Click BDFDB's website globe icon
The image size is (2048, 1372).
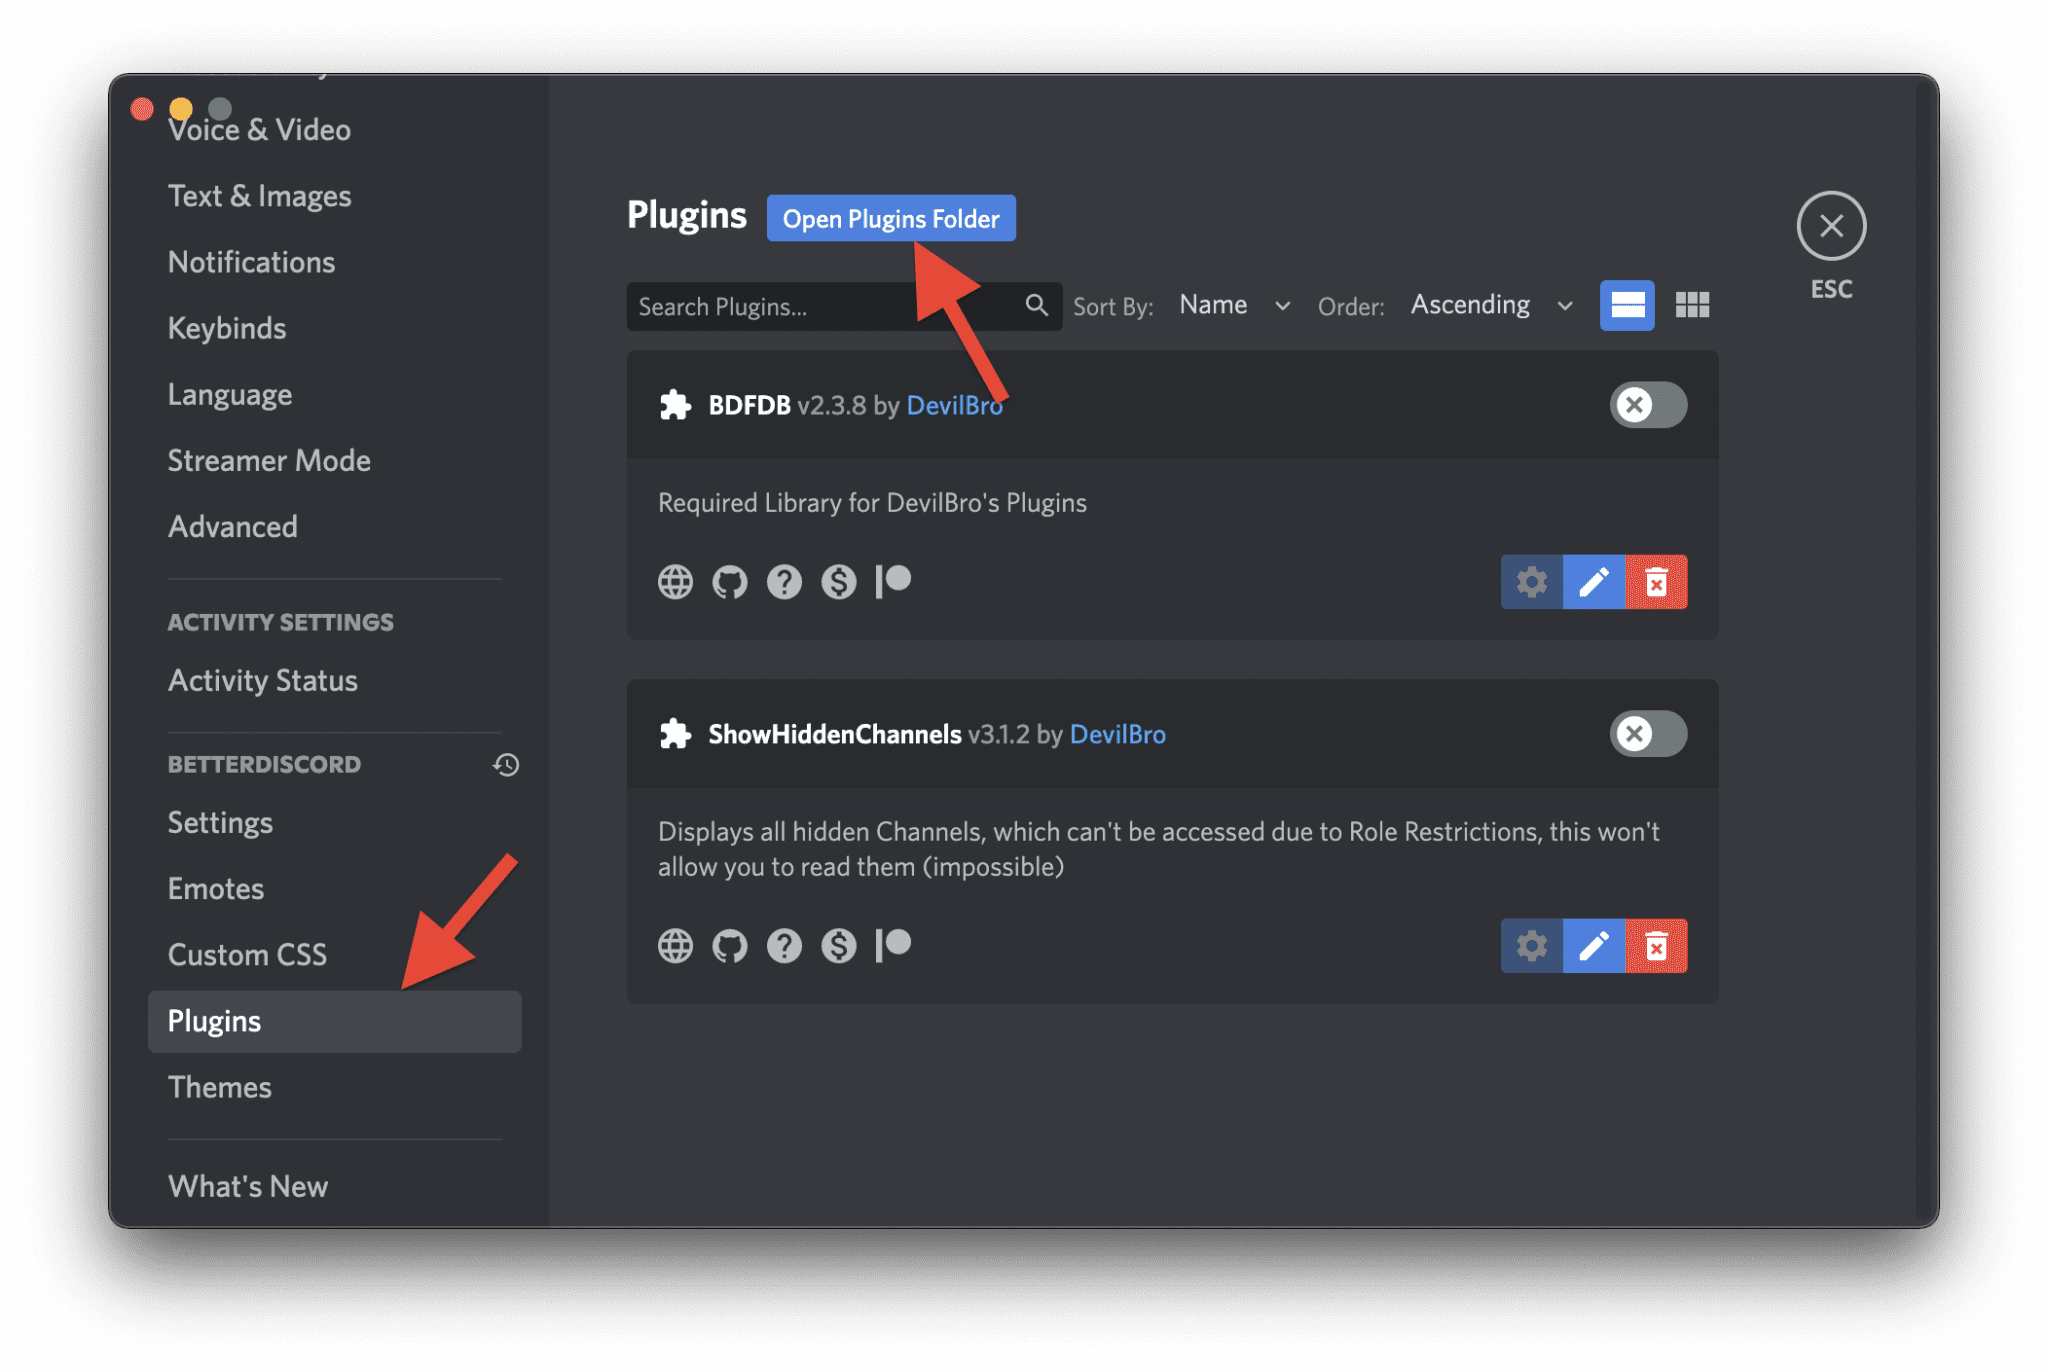[x=675, y=581]
